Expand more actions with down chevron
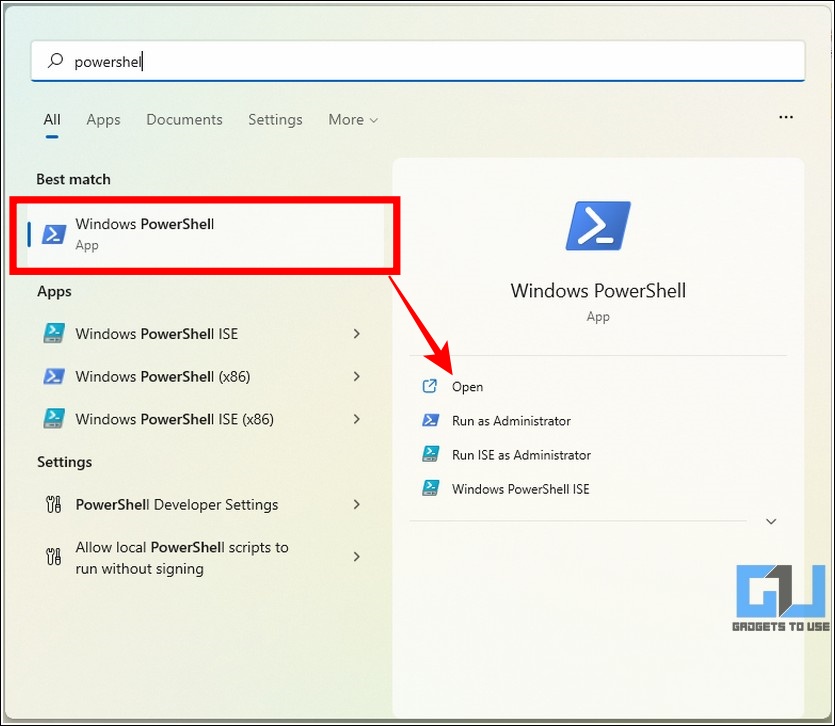The height and width of the screenshot is (726, 835). 771,522
